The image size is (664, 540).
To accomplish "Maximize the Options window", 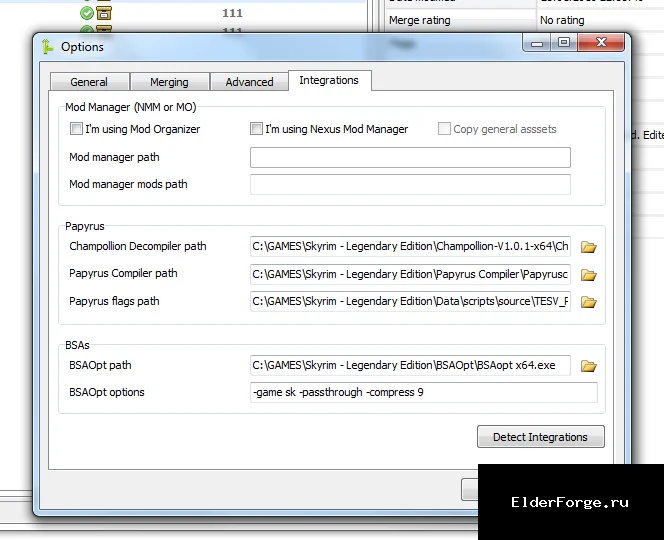I will click(564, 42).
